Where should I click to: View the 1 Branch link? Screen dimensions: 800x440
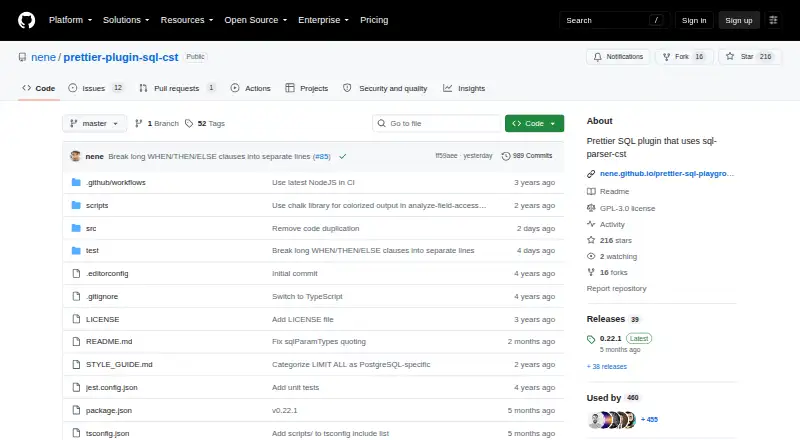[157, 124]
